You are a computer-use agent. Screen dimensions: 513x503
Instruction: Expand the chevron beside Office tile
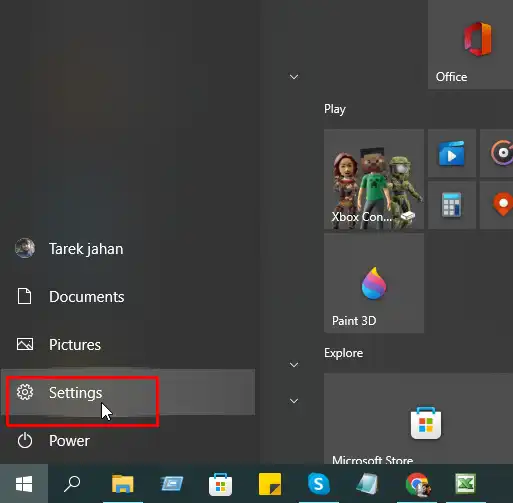[294, 77]
